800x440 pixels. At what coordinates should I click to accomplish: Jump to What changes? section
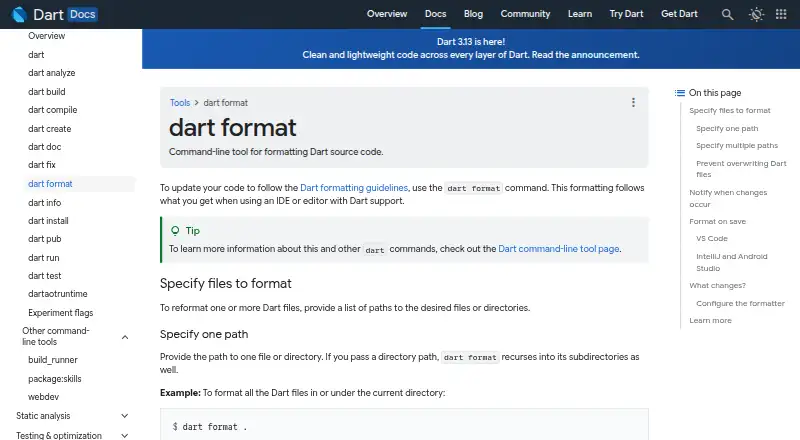point(717,285)
